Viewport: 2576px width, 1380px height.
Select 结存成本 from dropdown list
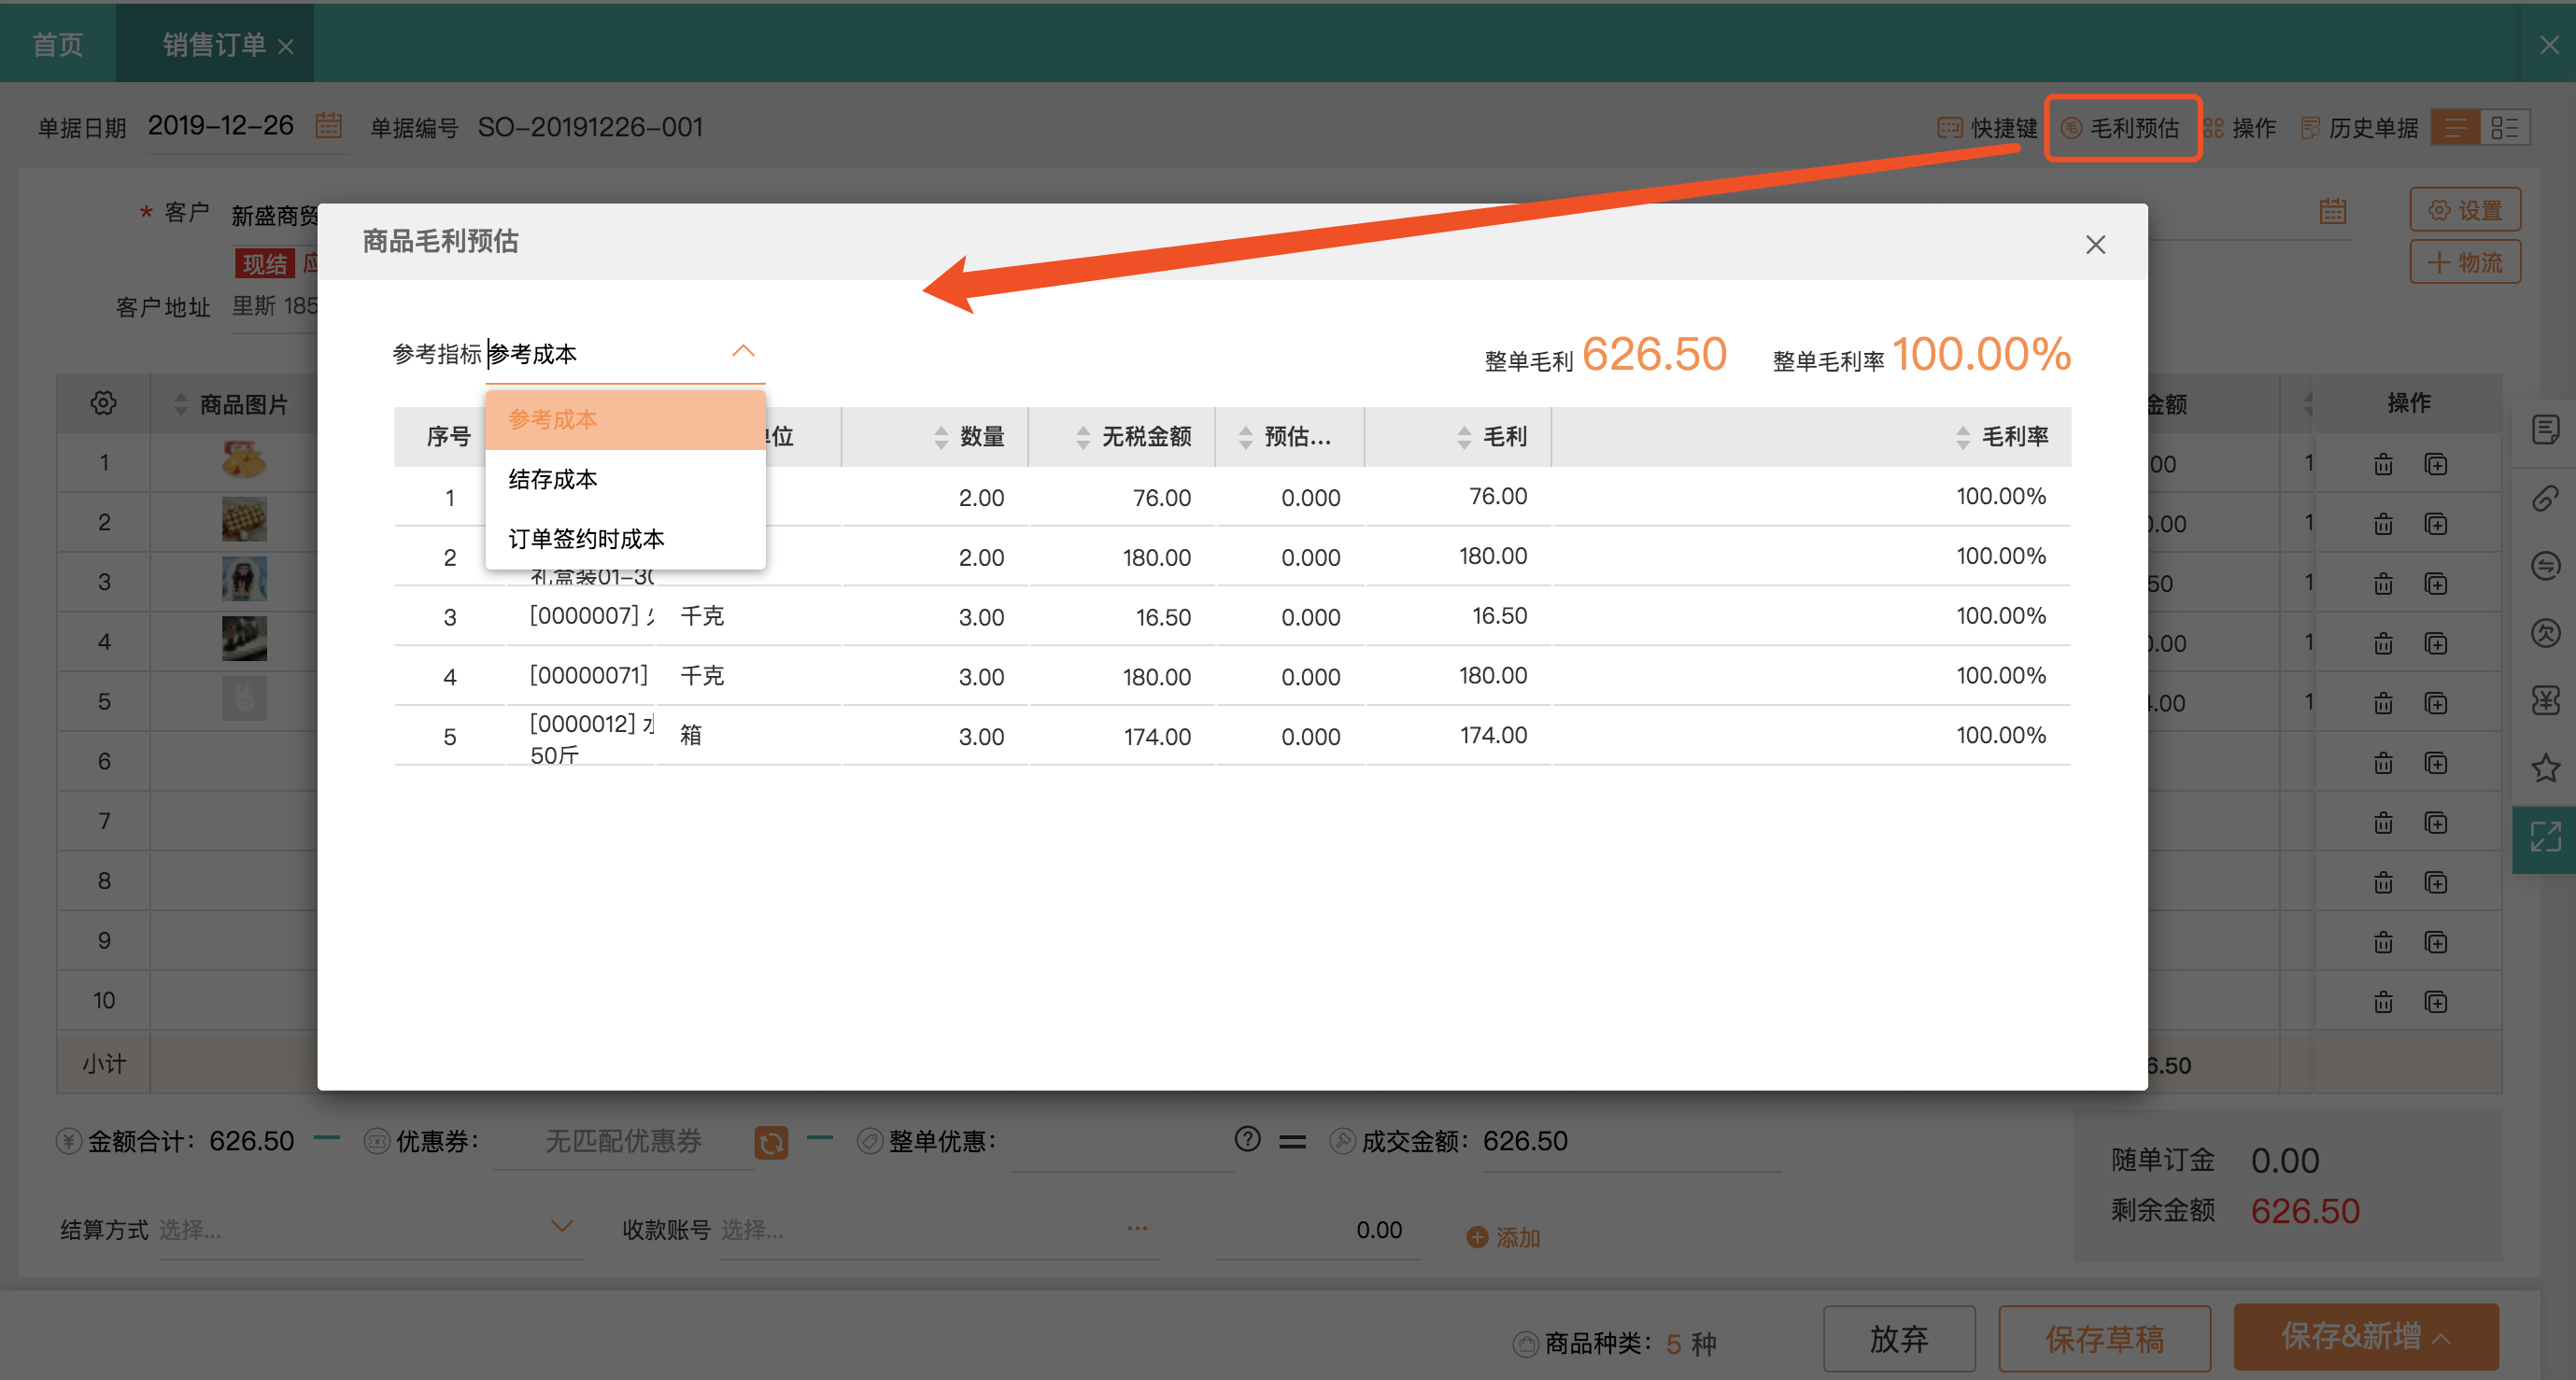(554, 479)
